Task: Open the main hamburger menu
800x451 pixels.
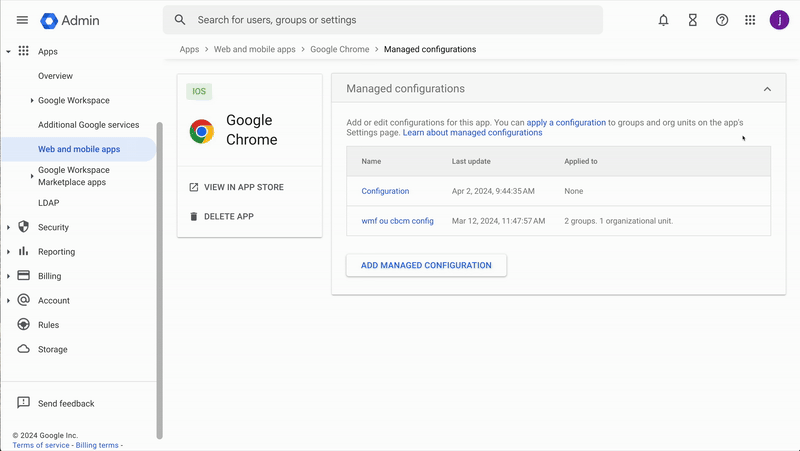Action: tap(22, 20)
